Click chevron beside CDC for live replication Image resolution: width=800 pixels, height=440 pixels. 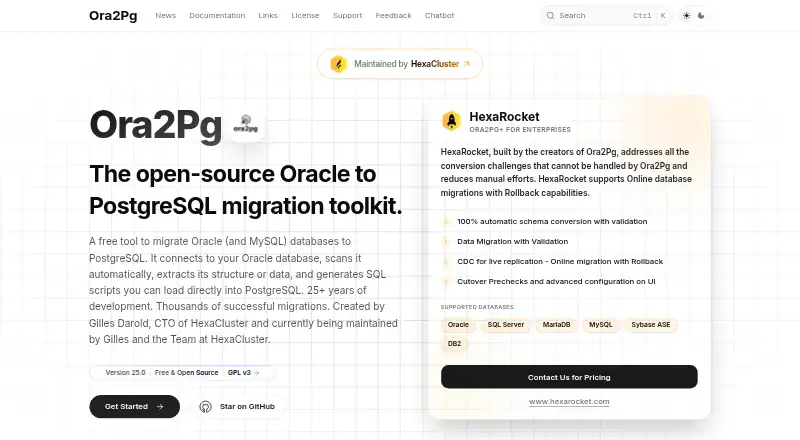pos(446,261)
